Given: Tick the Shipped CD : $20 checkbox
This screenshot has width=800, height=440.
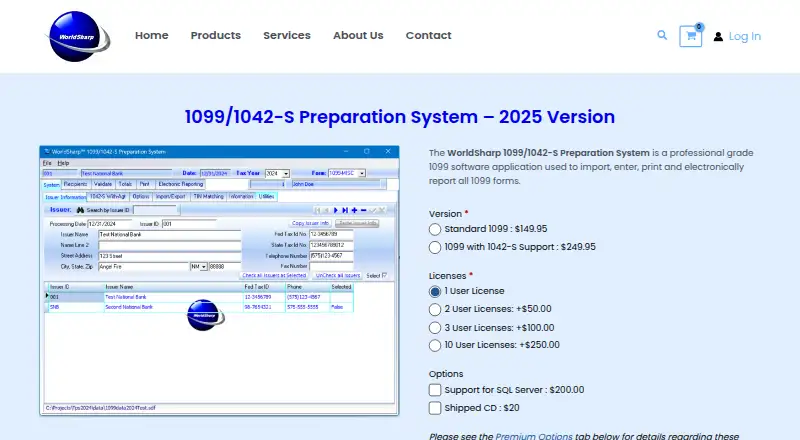Looking at the screenshot, I should point(435,408).
